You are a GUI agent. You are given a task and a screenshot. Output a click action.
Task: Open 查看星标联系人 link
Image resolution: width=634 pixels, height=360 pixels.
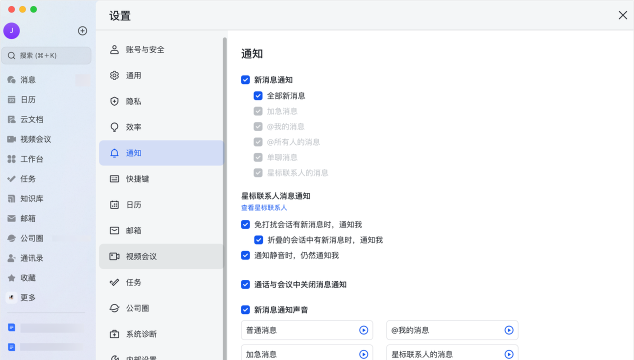(264, 208)
